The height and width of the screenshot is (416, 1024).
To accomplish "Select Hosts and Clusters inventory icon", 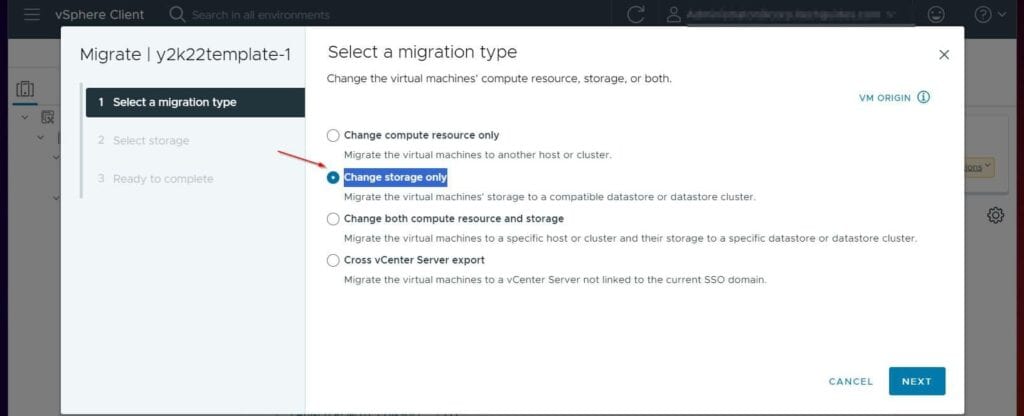I will click(x=25, y=89).
